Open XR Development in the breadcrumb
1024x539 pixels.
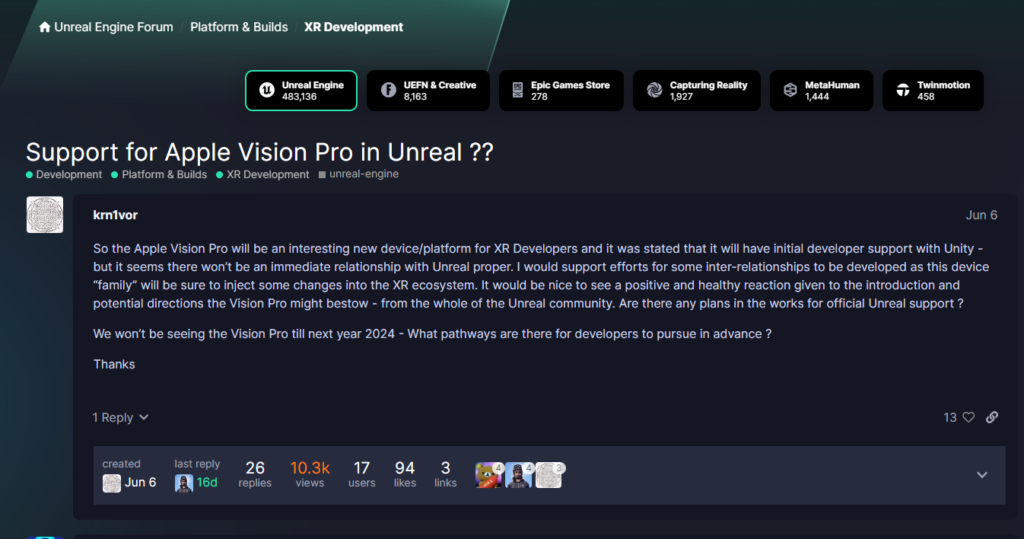click(353, 27)
